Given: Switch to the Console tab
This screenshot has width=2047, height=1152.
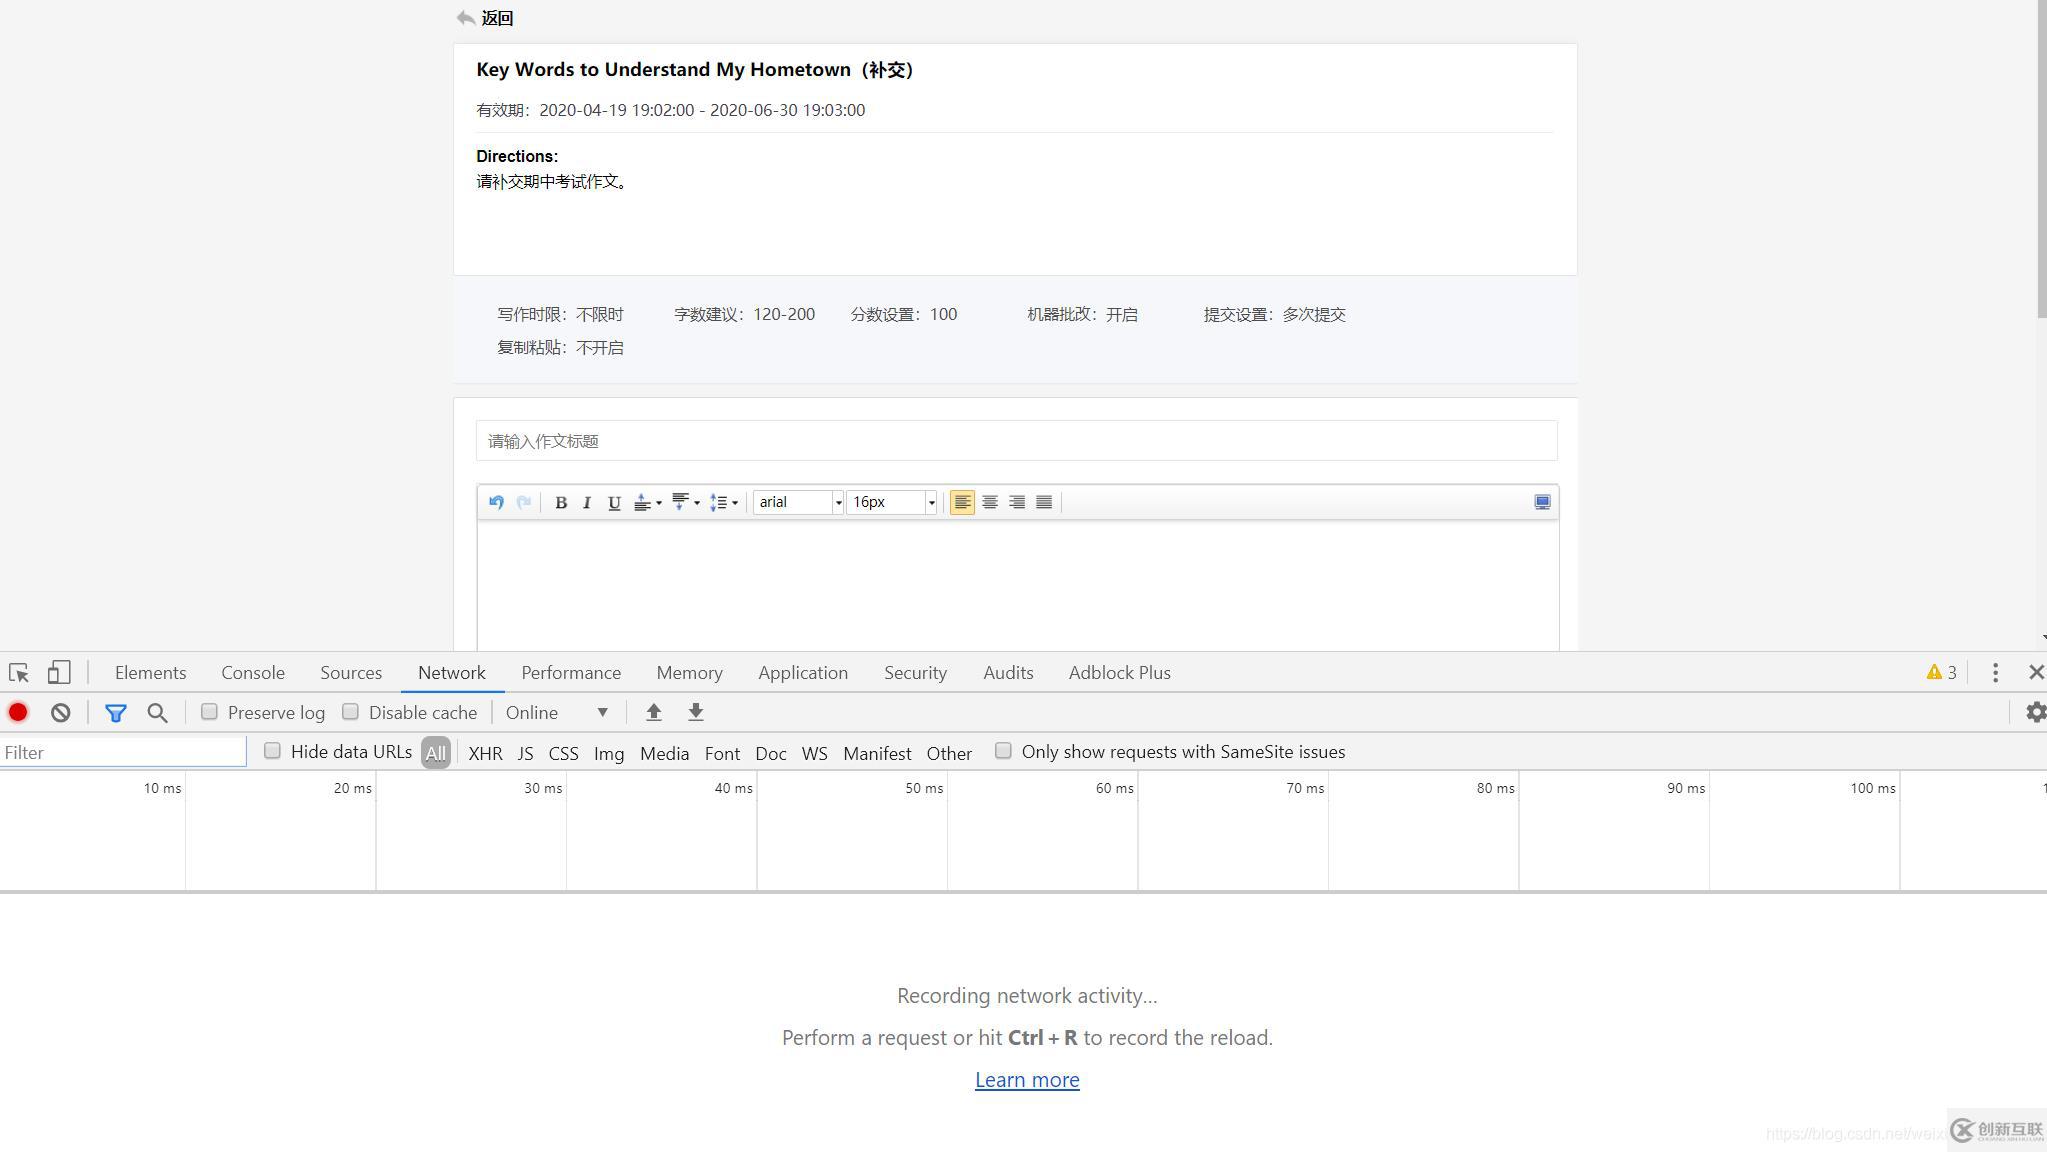Looking at the screenshot, I should pyautogui.click(x=253, y=671).
